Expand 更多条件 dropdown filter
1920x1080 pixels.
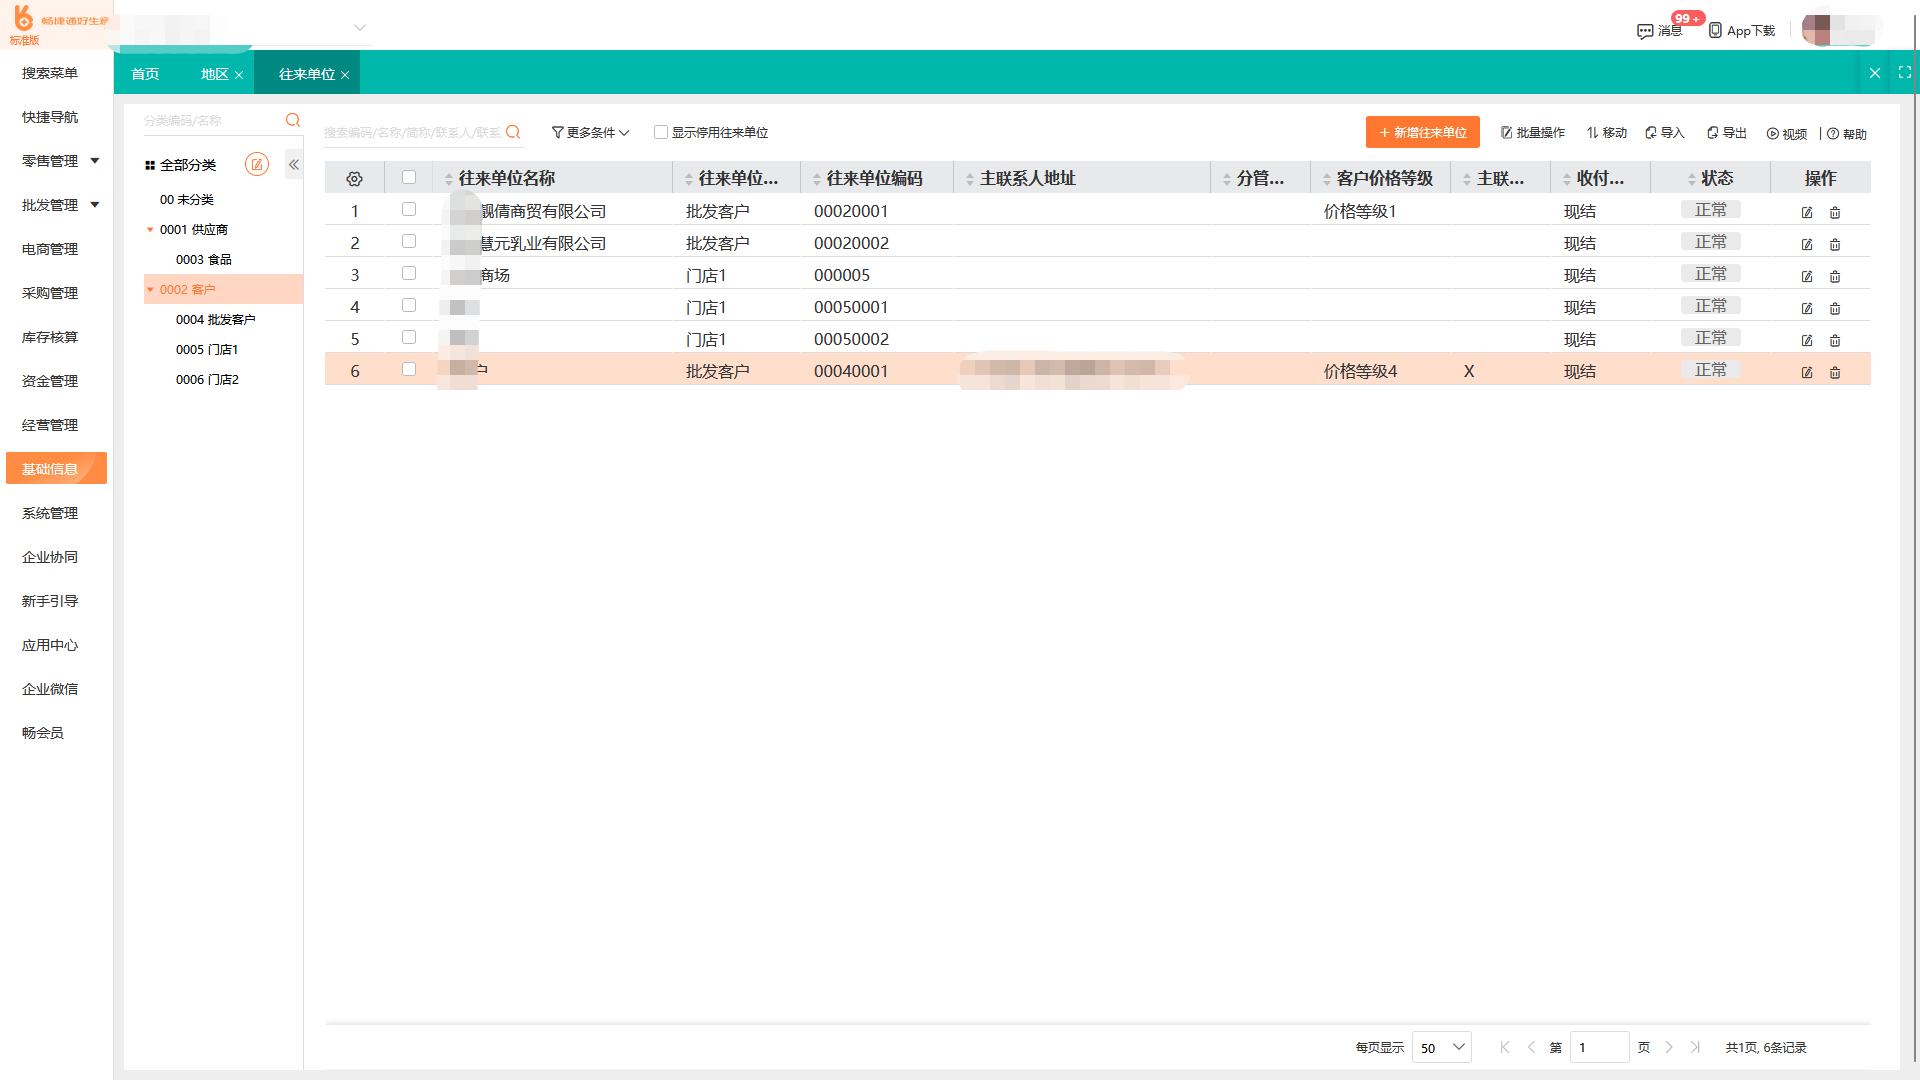[593, 132]
